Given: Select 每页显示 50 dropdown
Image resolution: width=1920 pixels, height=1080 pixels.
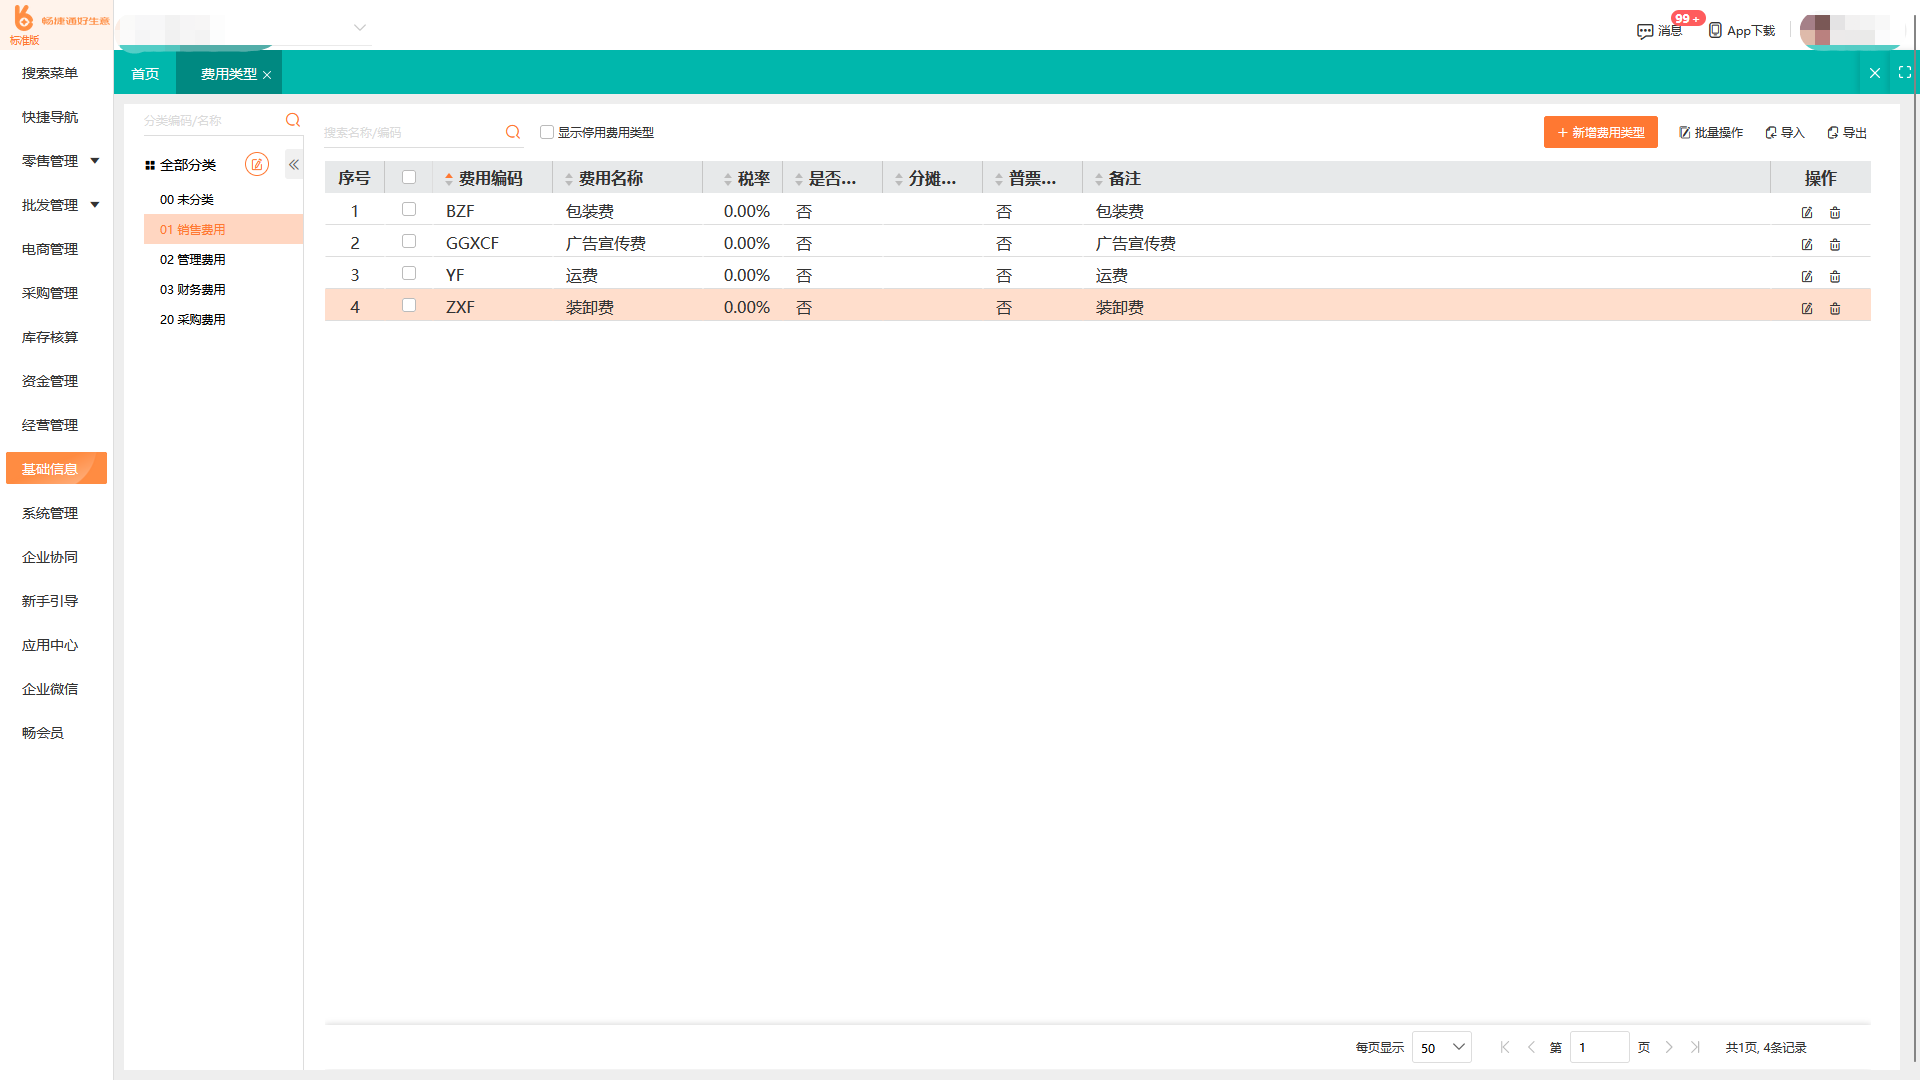Looking at the screenshot, I should click(x=1439, y=1047).
